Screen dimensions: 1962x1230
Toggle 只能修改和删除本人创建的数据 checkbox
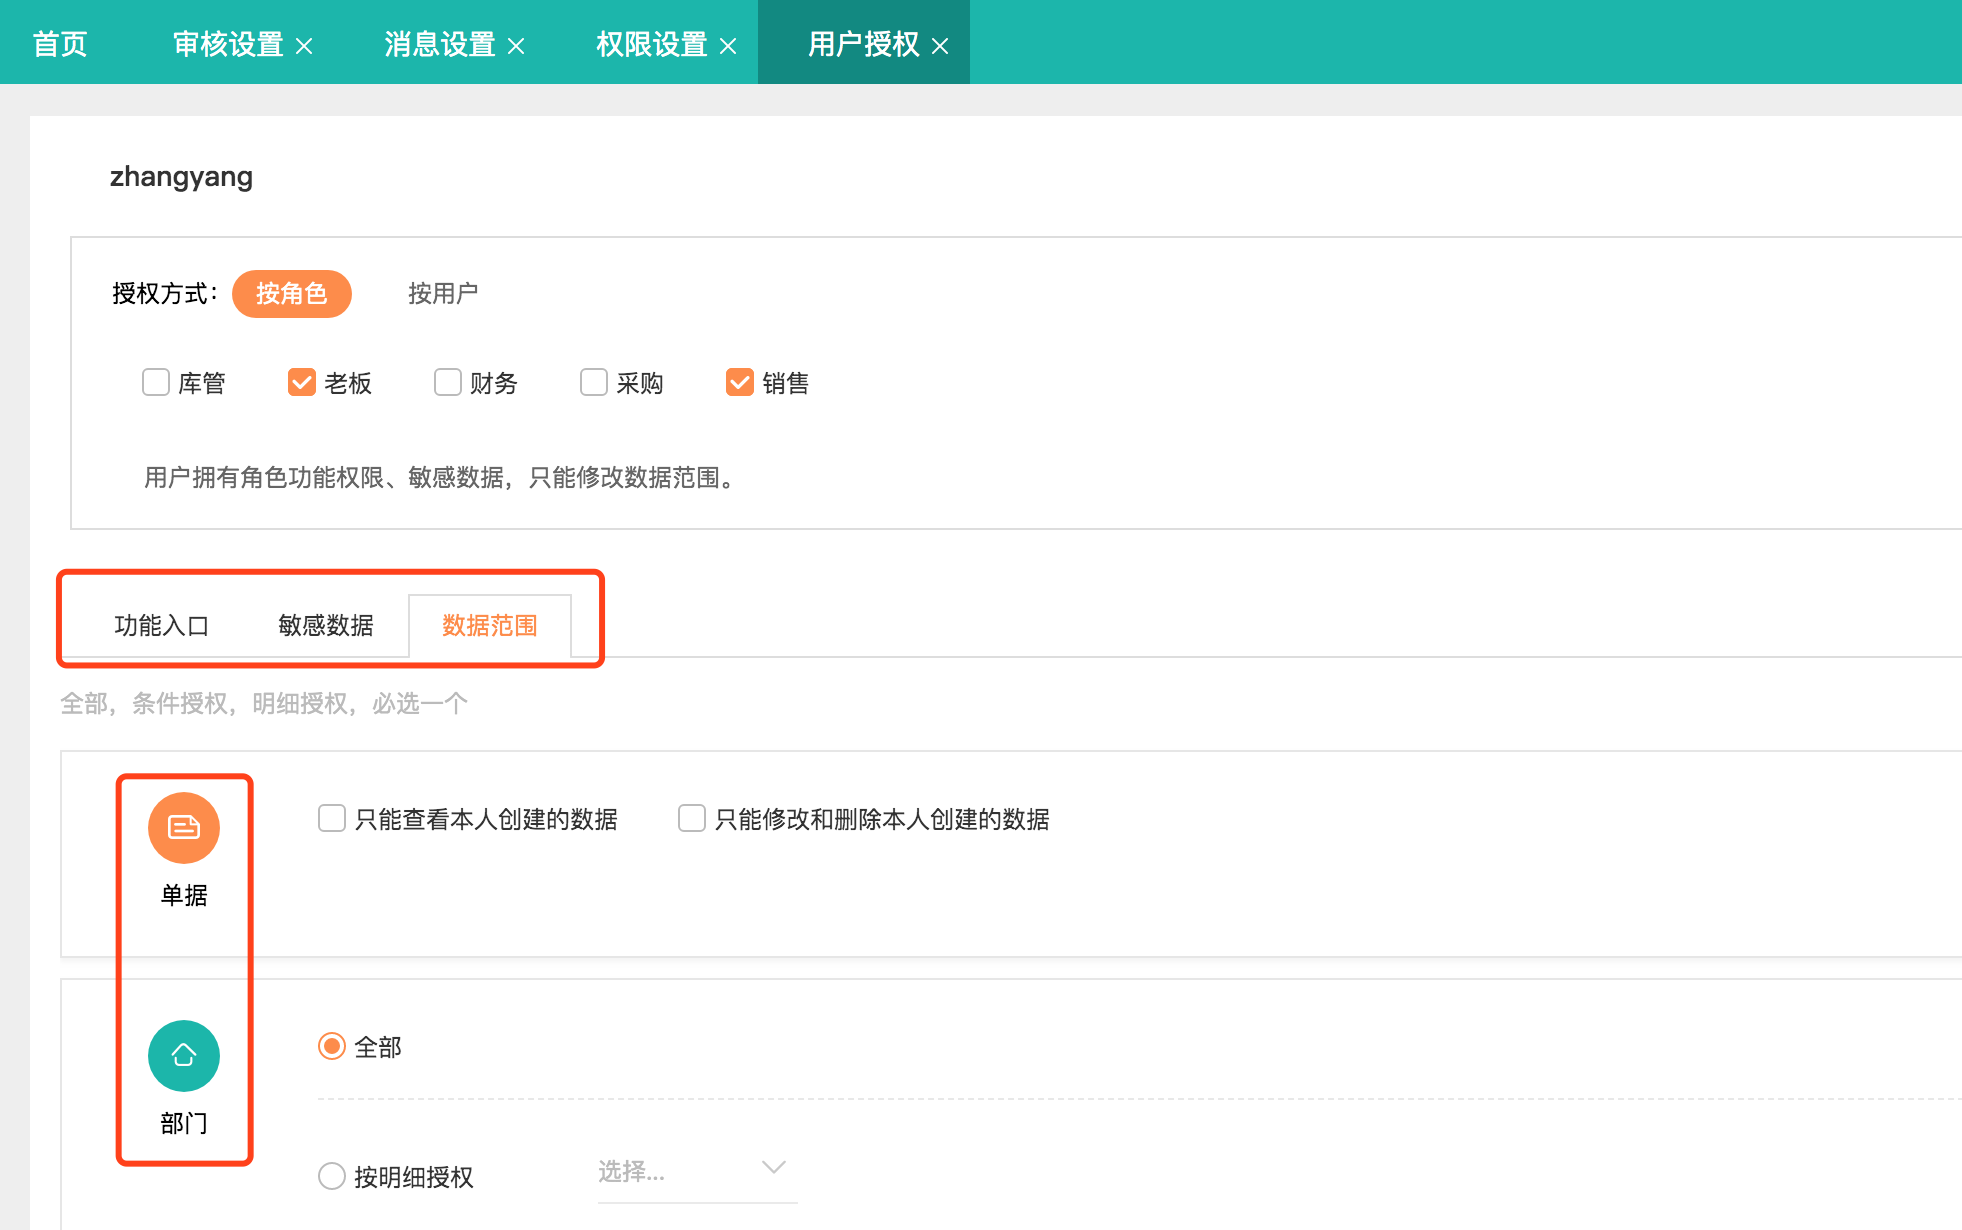coord(693,816)
